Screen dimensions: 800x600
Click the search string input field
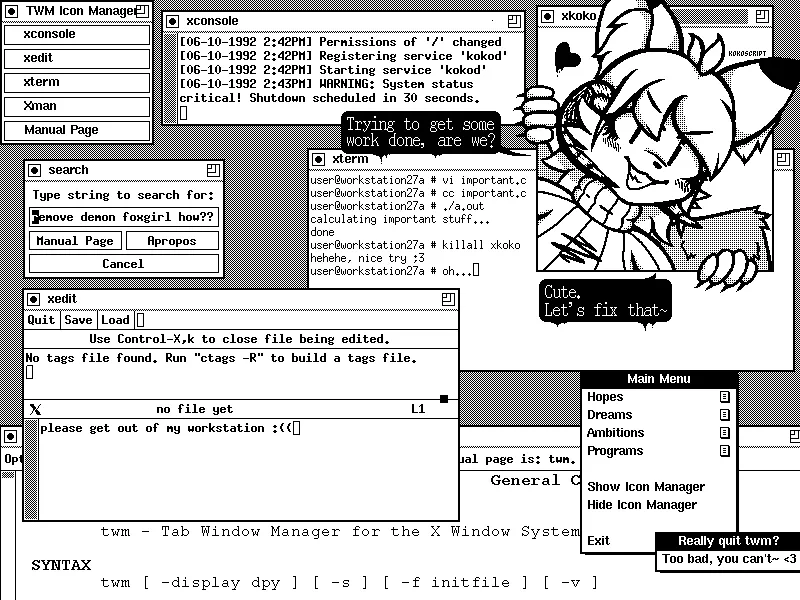pyautogui.click(x=123, y=217)
